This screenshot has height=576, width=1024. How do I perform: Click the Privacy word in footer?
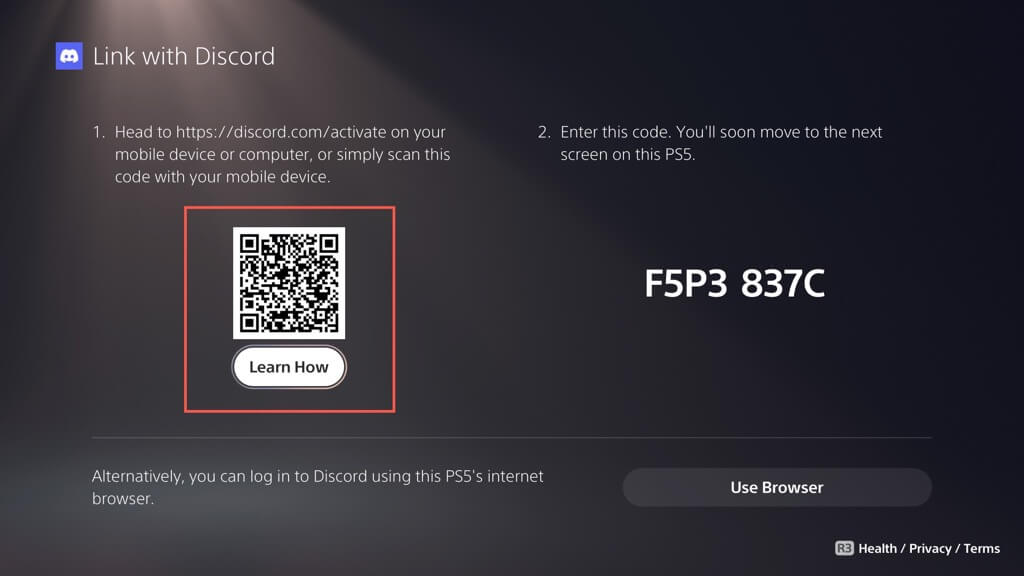pos(930,549)
